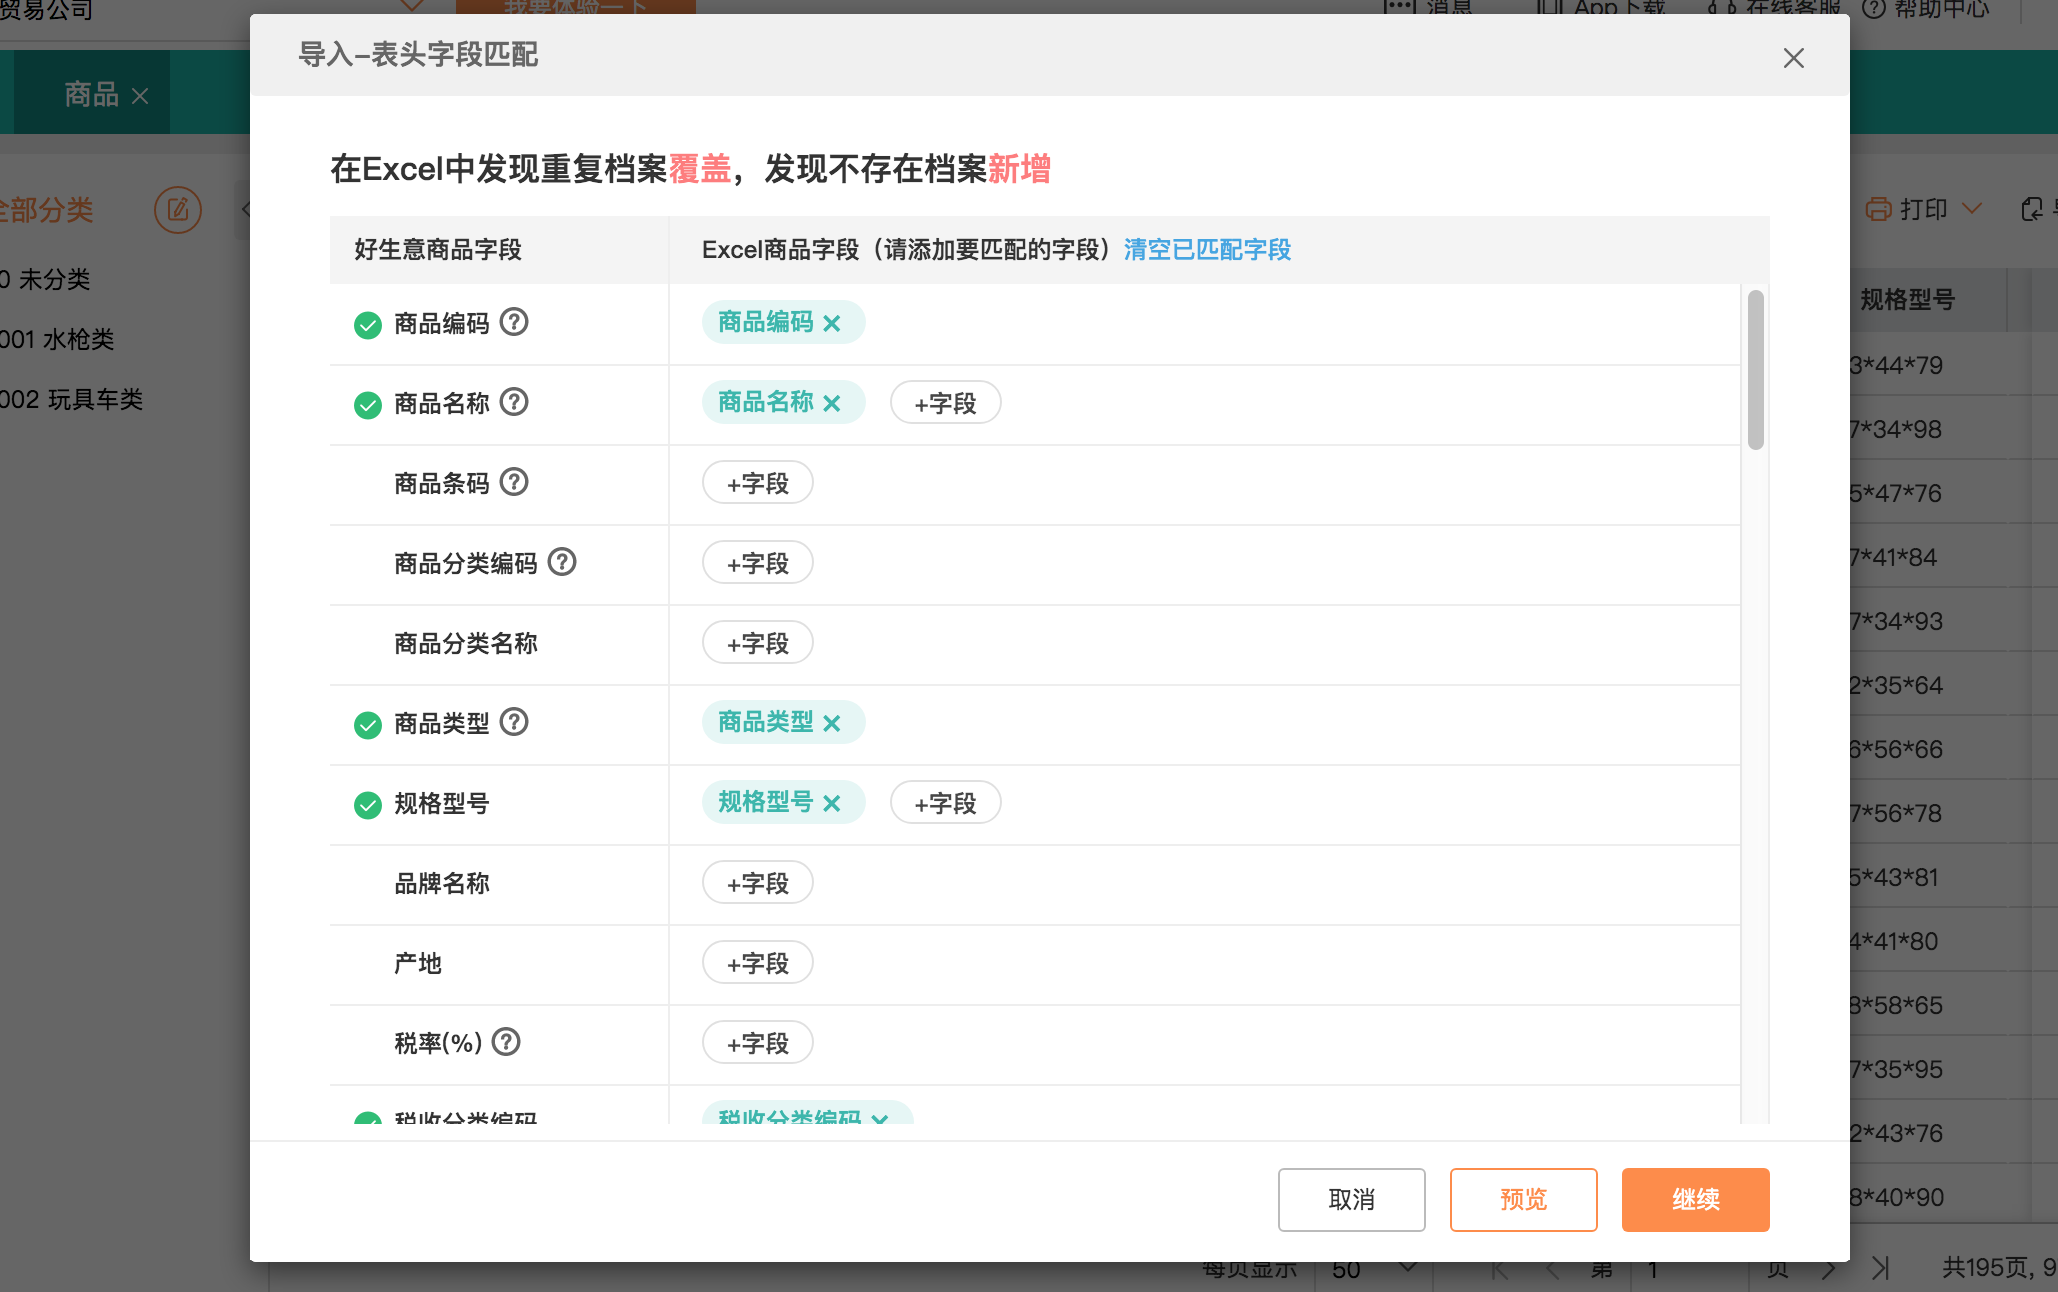Click the 继续 button
The height and width of the screenshot is (1292, 2058).
point(1696,1198)
